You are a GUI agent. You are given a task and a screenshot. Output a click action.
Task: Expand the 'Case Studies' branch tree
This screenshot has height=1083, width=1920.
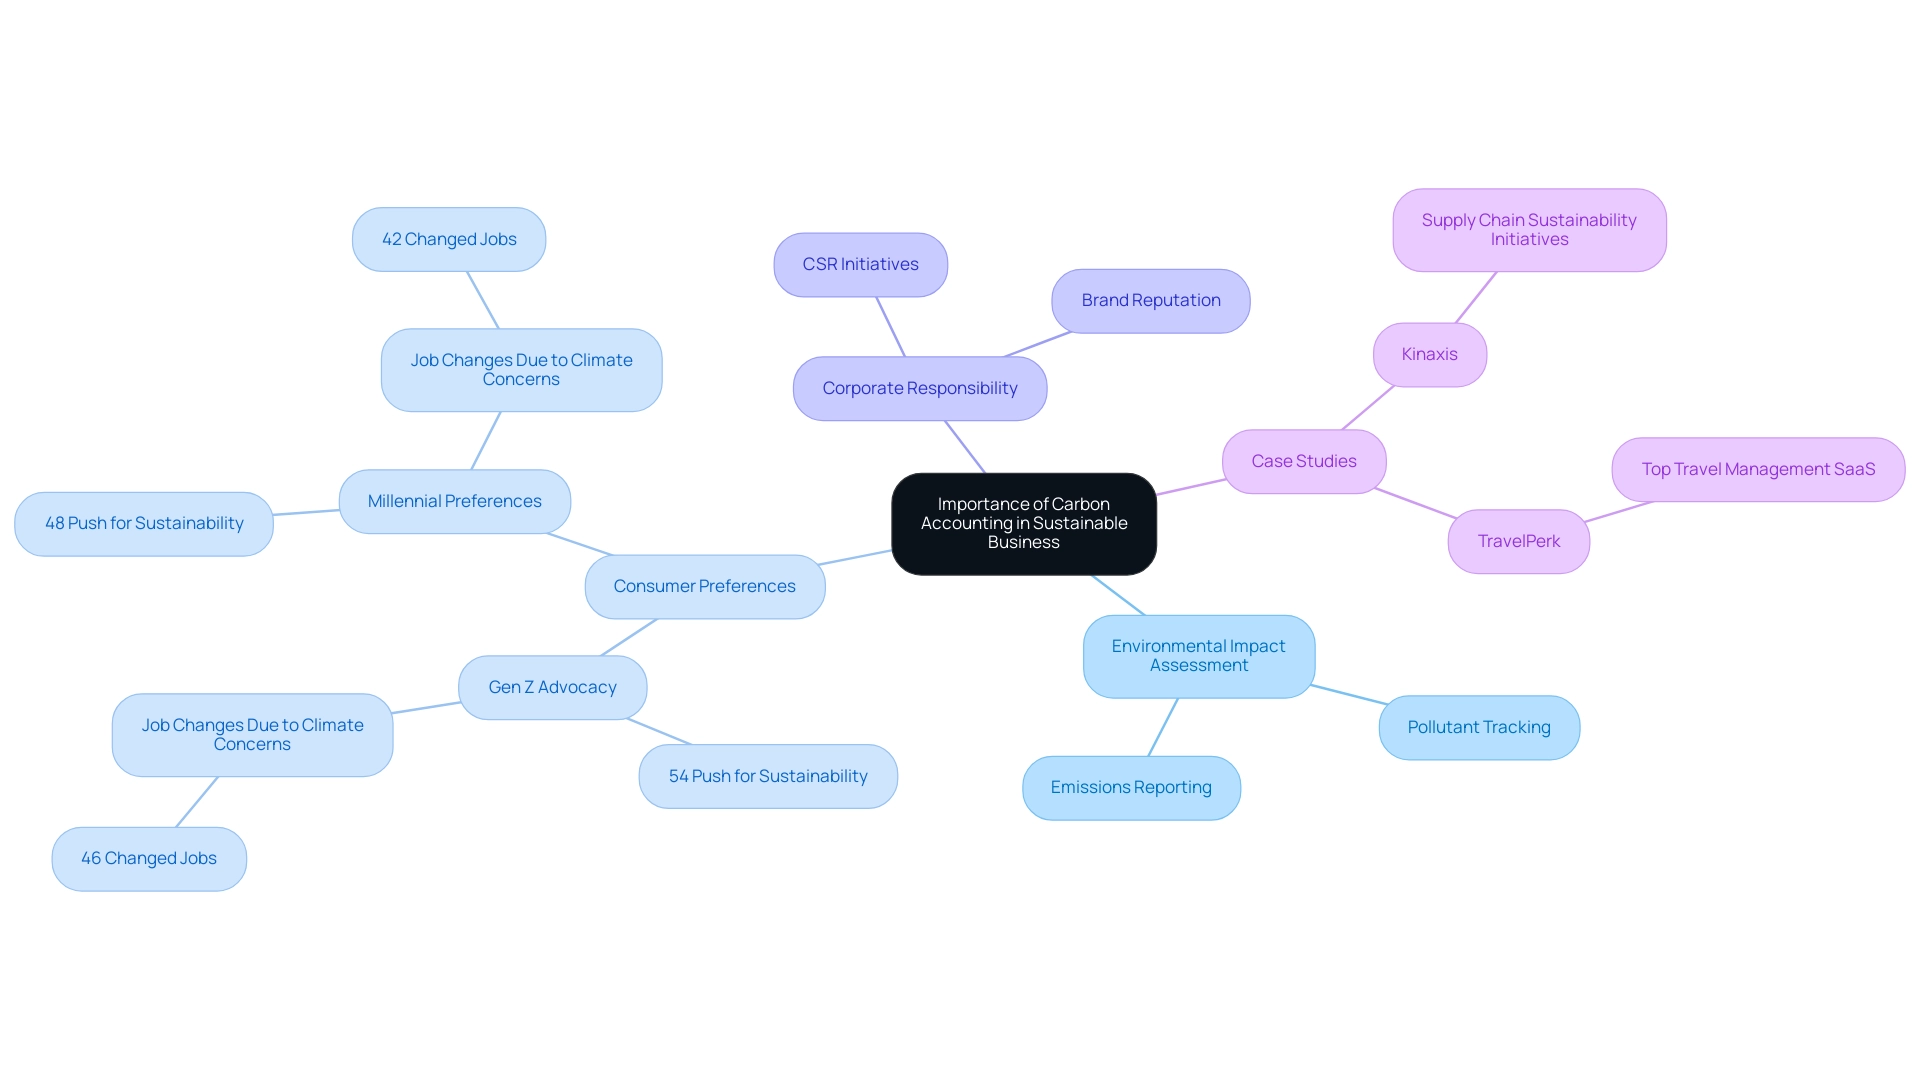1304,459
